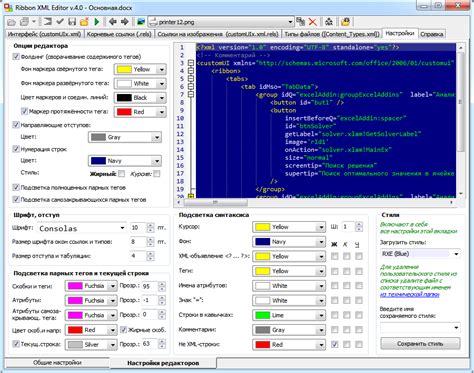Click the folder with star icon
This screenshot has height=373, width=474.
pos(84,22)
